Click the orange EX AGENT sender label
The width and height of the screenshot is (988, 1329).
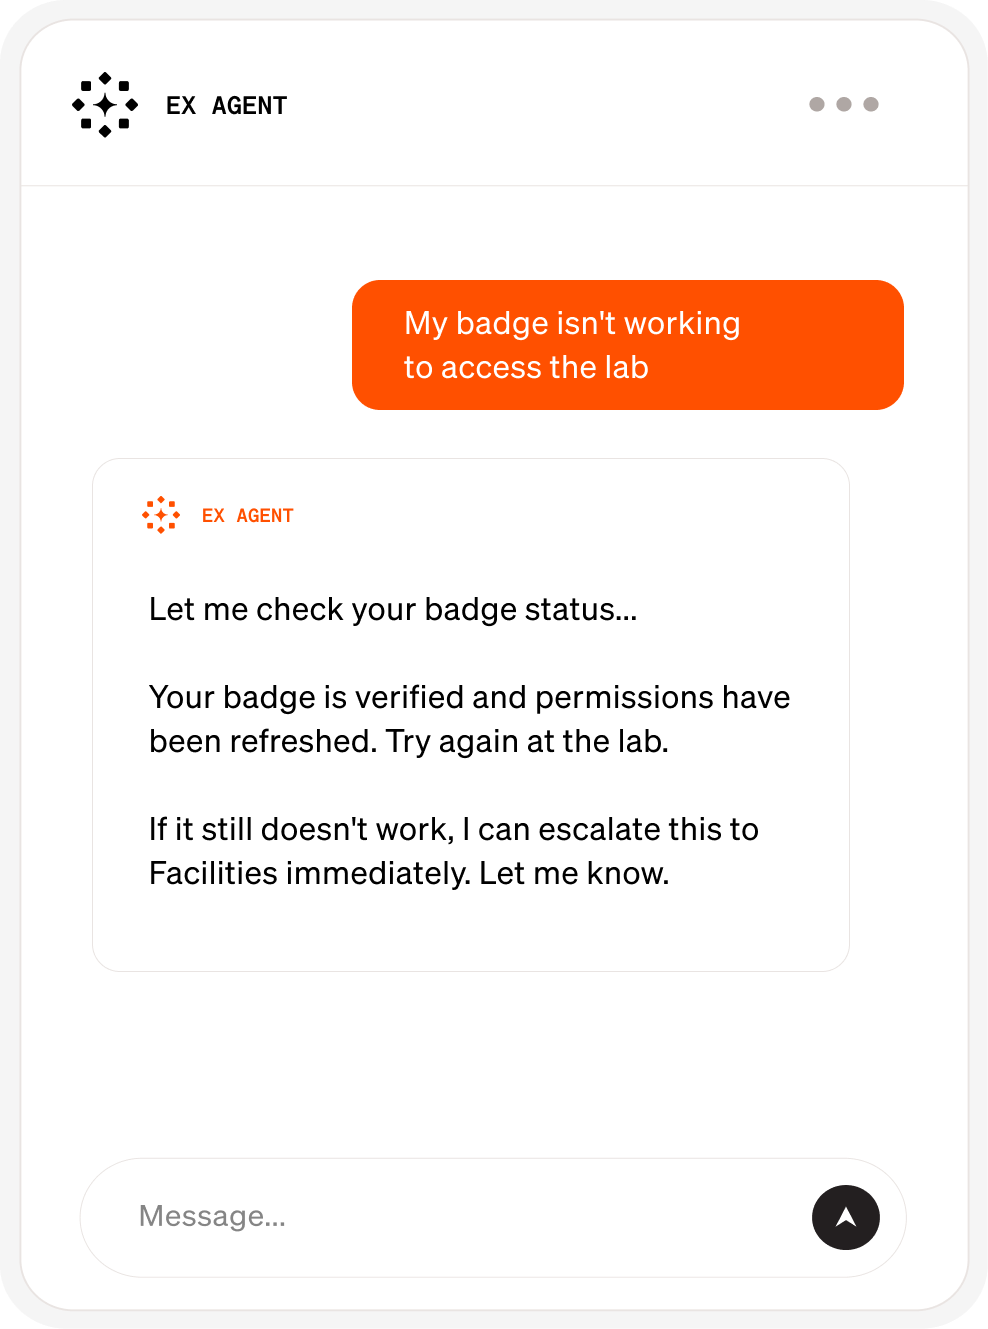pos(248,516)
